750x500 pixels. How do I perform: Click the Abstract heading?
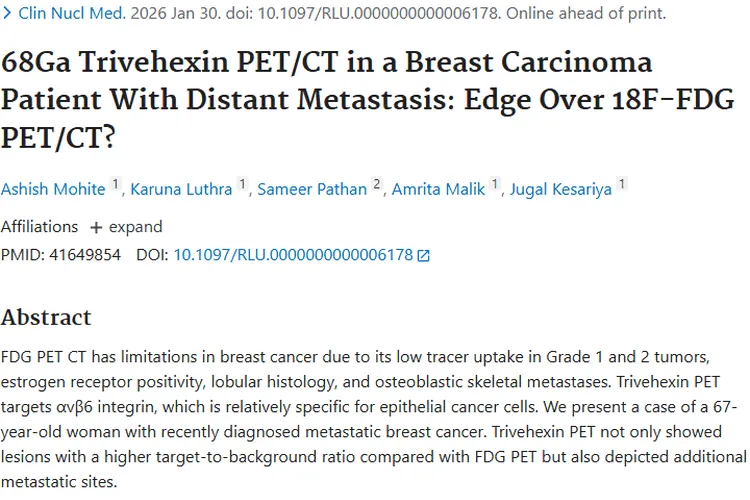click(x=46, y=317)
